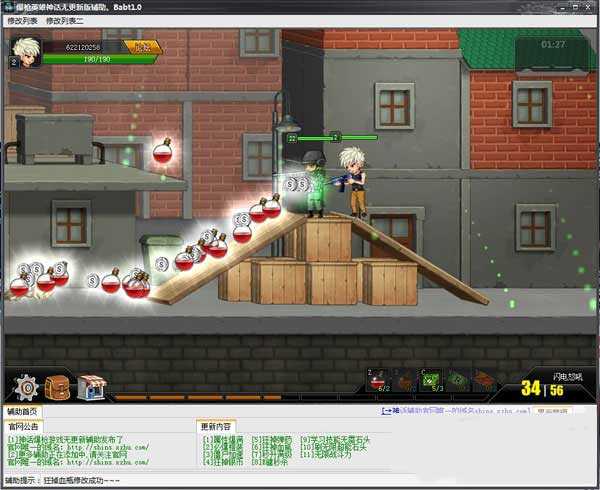The height and width of the screenshot is (490, 600).
Task: Open the shop stall icon
Action: click(x=91, y=387)
